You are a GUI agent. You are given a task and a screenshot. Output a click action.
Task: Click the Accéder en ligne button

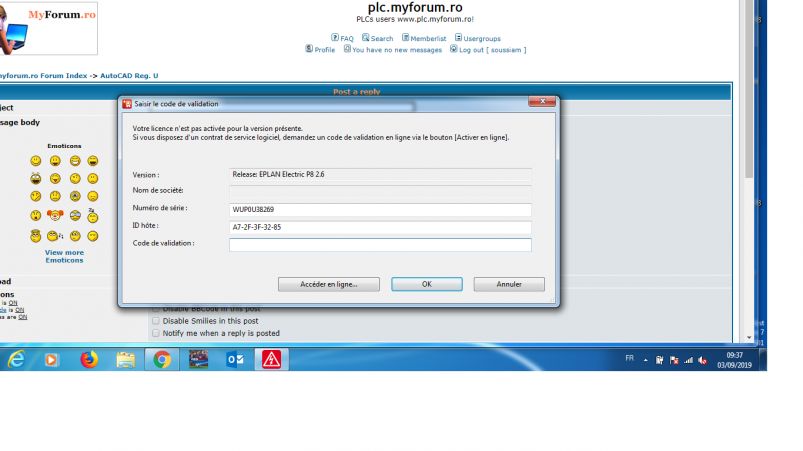tap(328, 284)
